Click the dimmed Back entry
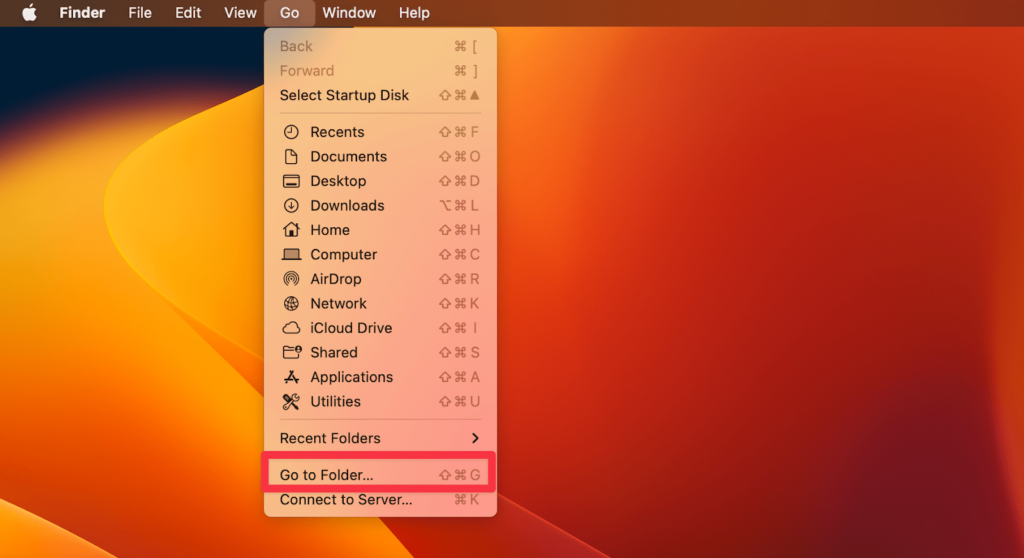The image size is (1024, 558). pyautogui.click(x=380, y=46)
